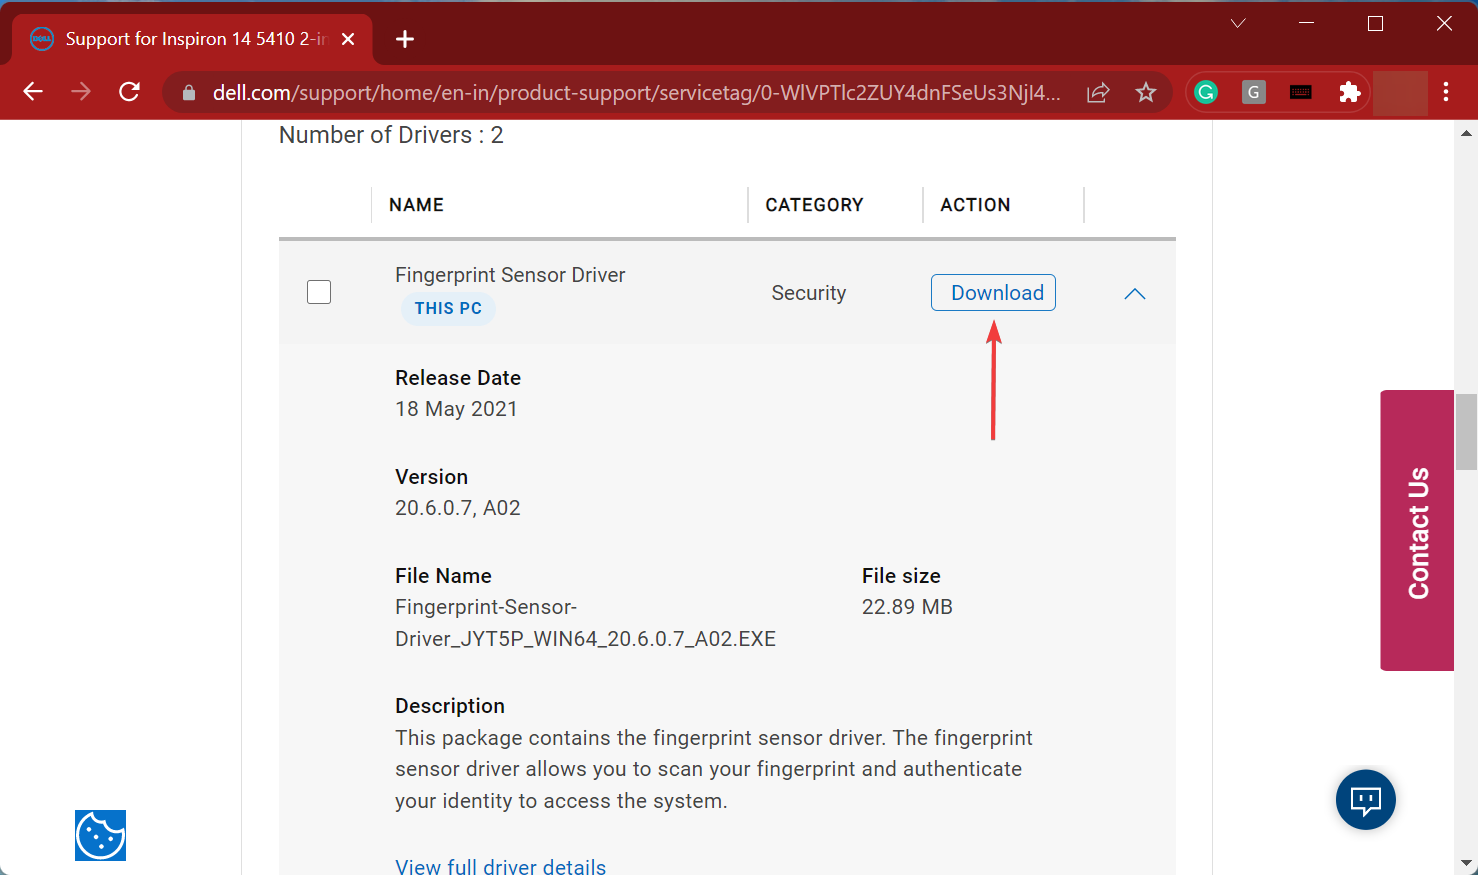Screen dimensions: 1478x875
Task: Open the chat bubble icon at bottom right
Action: tap(1365, 799)
